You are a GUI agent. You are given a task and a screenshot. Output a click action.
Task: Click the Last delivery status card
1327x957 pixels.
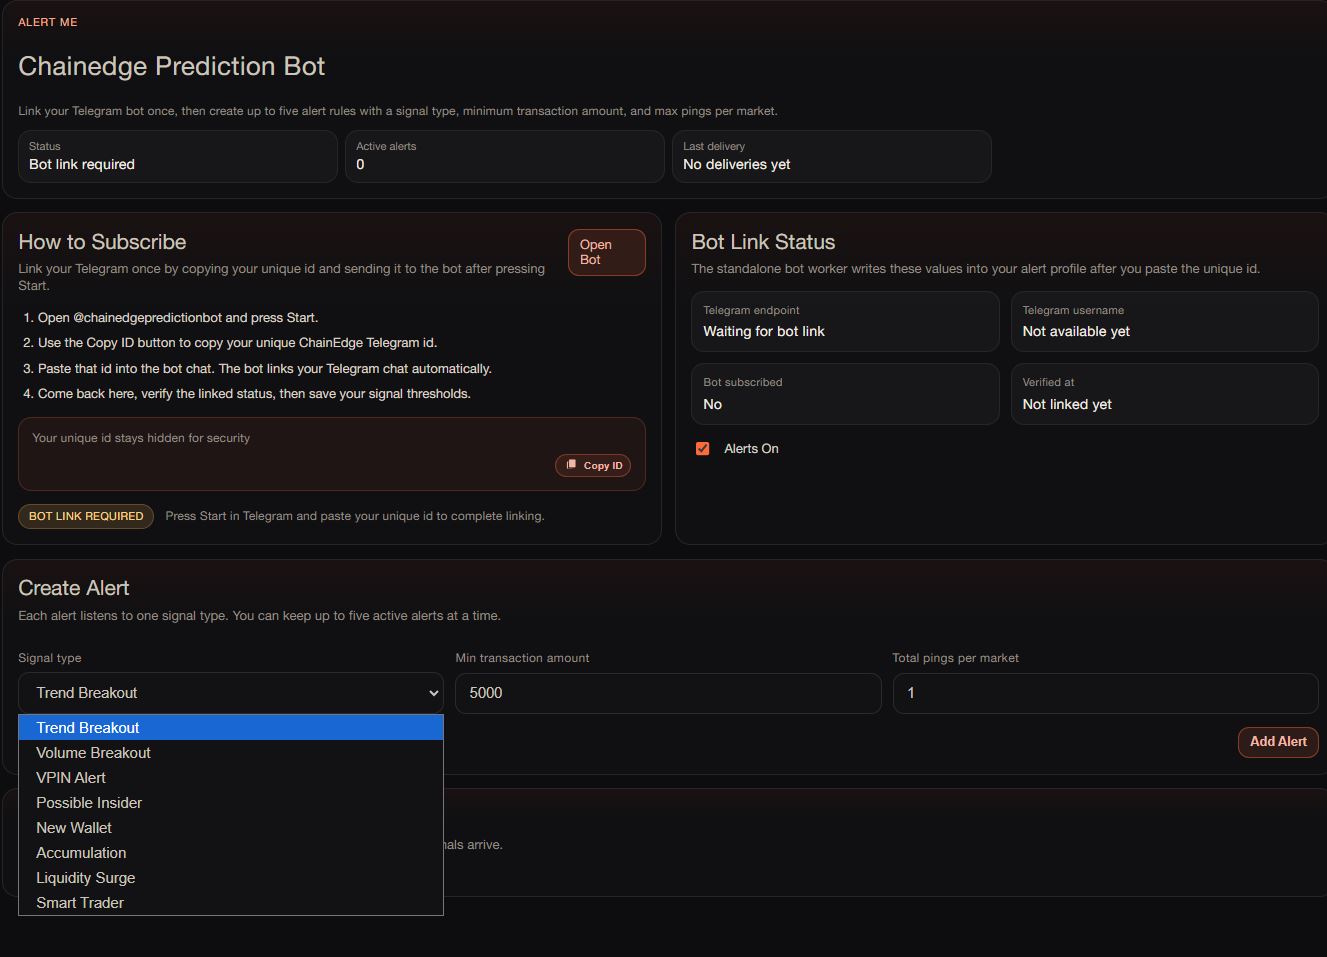click(831, 156)
